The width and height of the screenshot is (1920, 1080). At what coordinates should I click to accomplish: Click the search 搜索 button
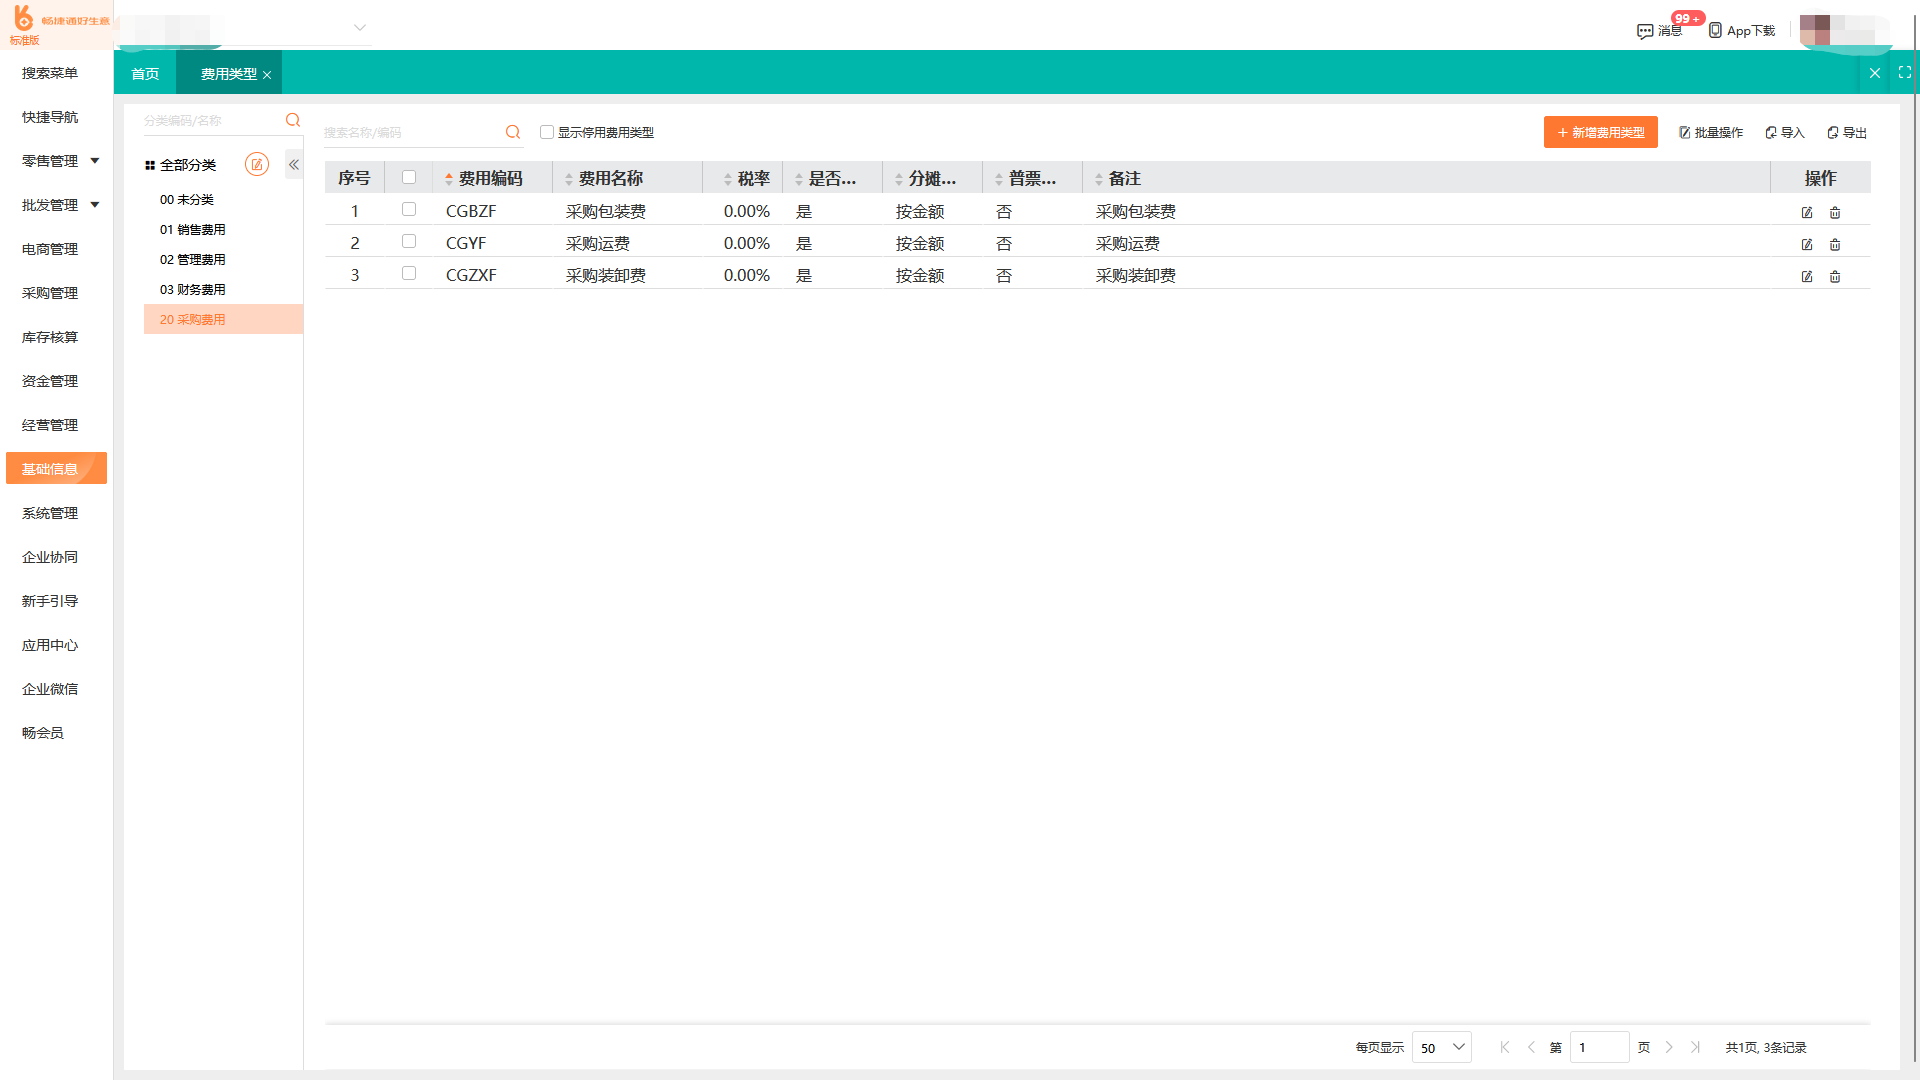coord(514,132)
